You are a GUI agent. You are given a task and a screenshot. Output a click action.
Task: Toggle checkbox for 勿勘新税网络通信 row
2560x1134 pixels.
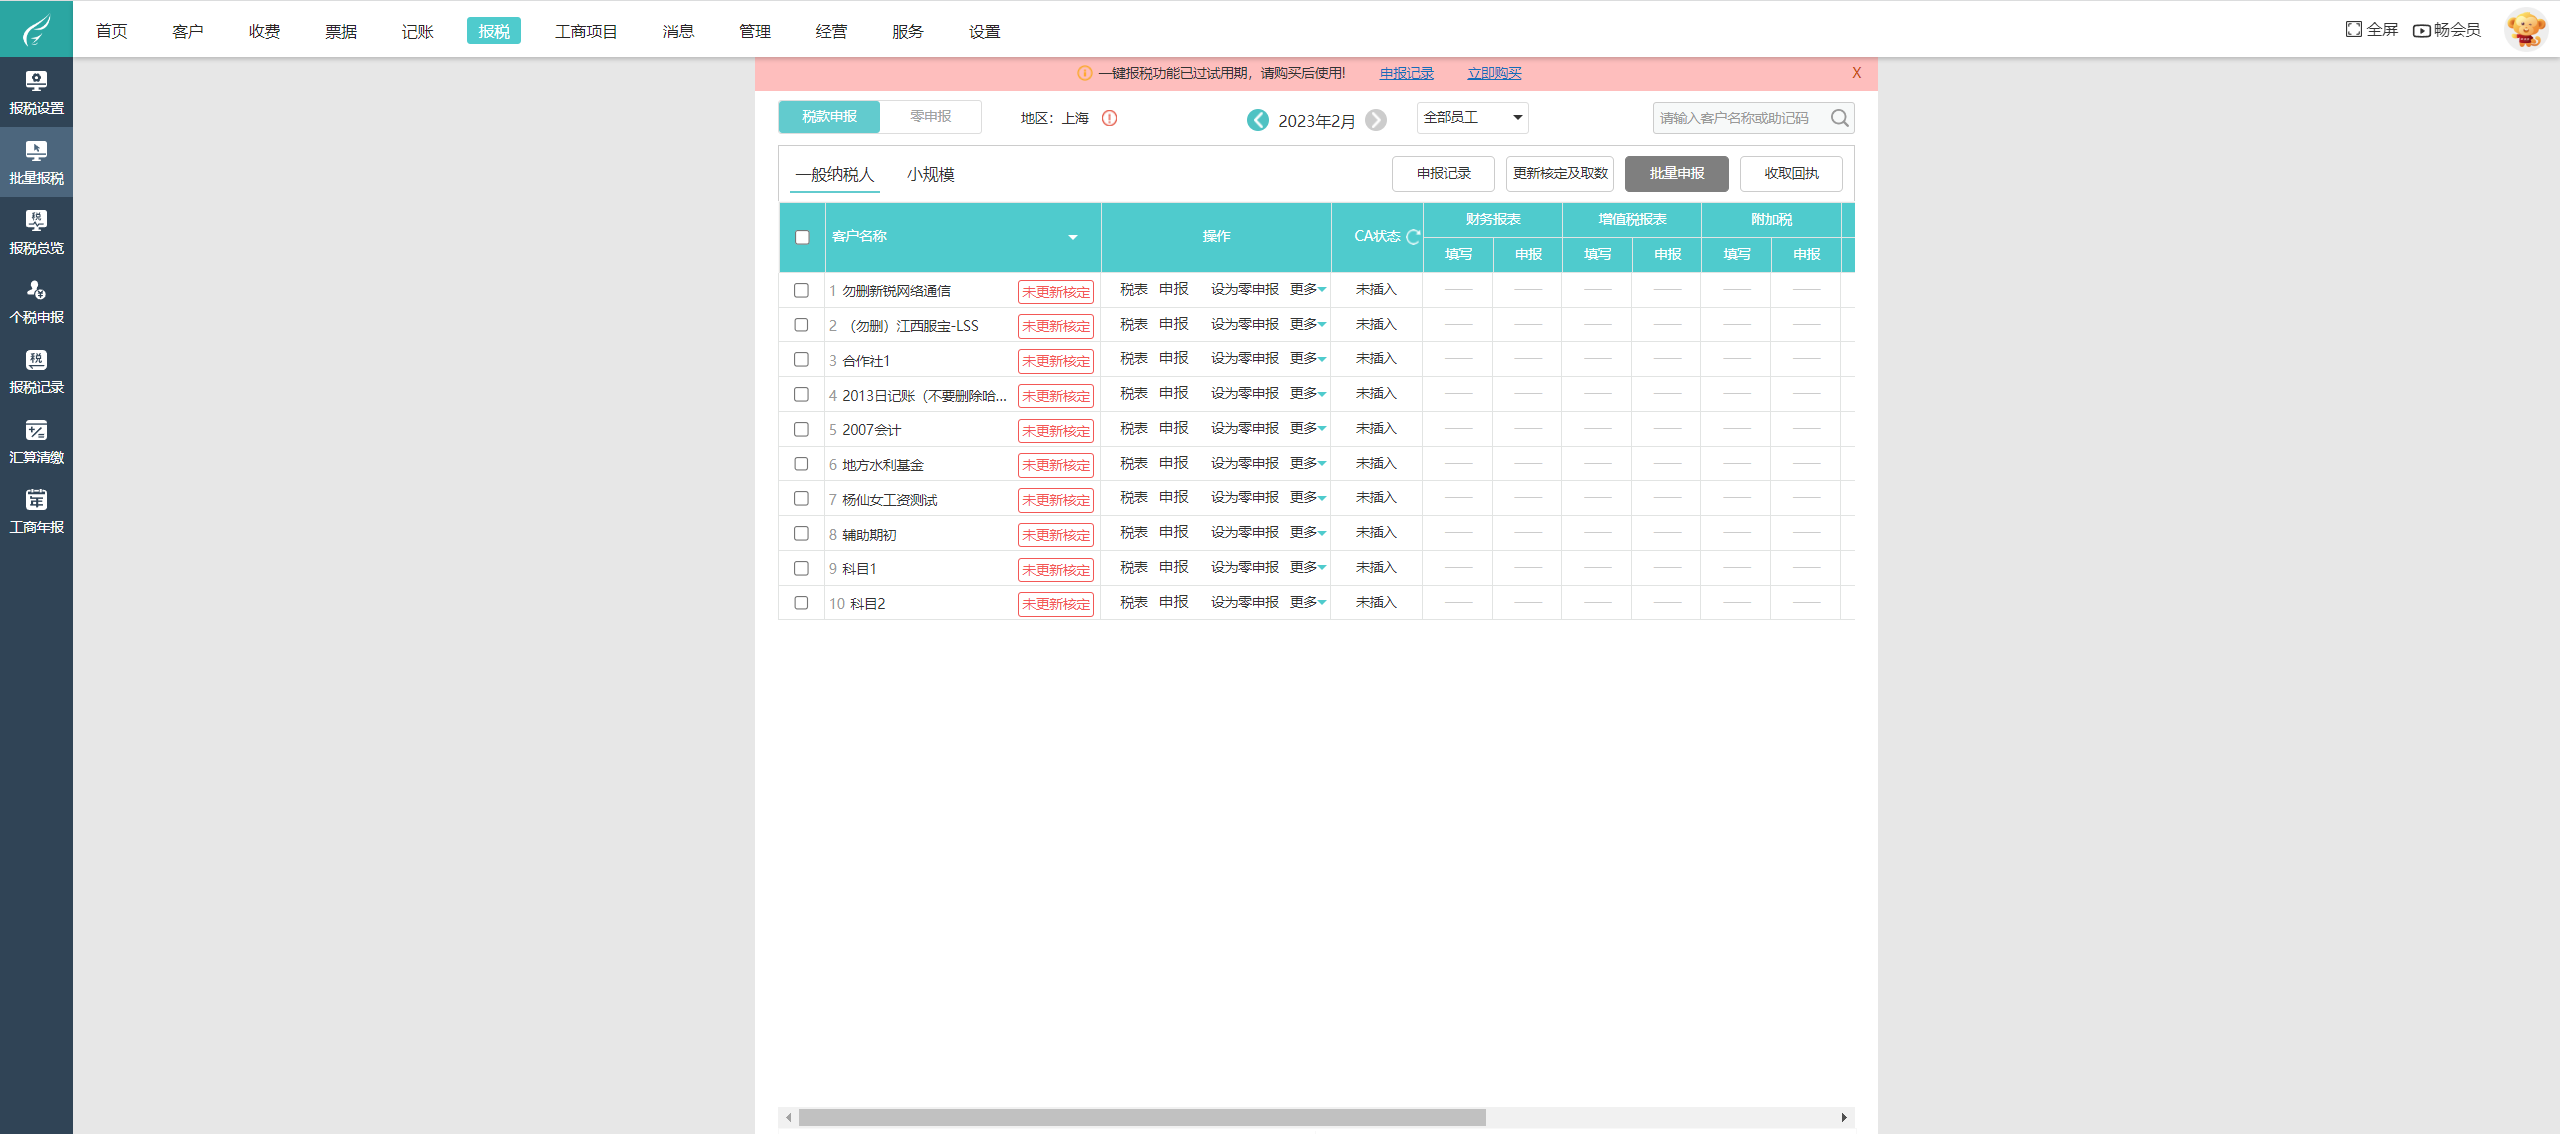pos(800,290)
